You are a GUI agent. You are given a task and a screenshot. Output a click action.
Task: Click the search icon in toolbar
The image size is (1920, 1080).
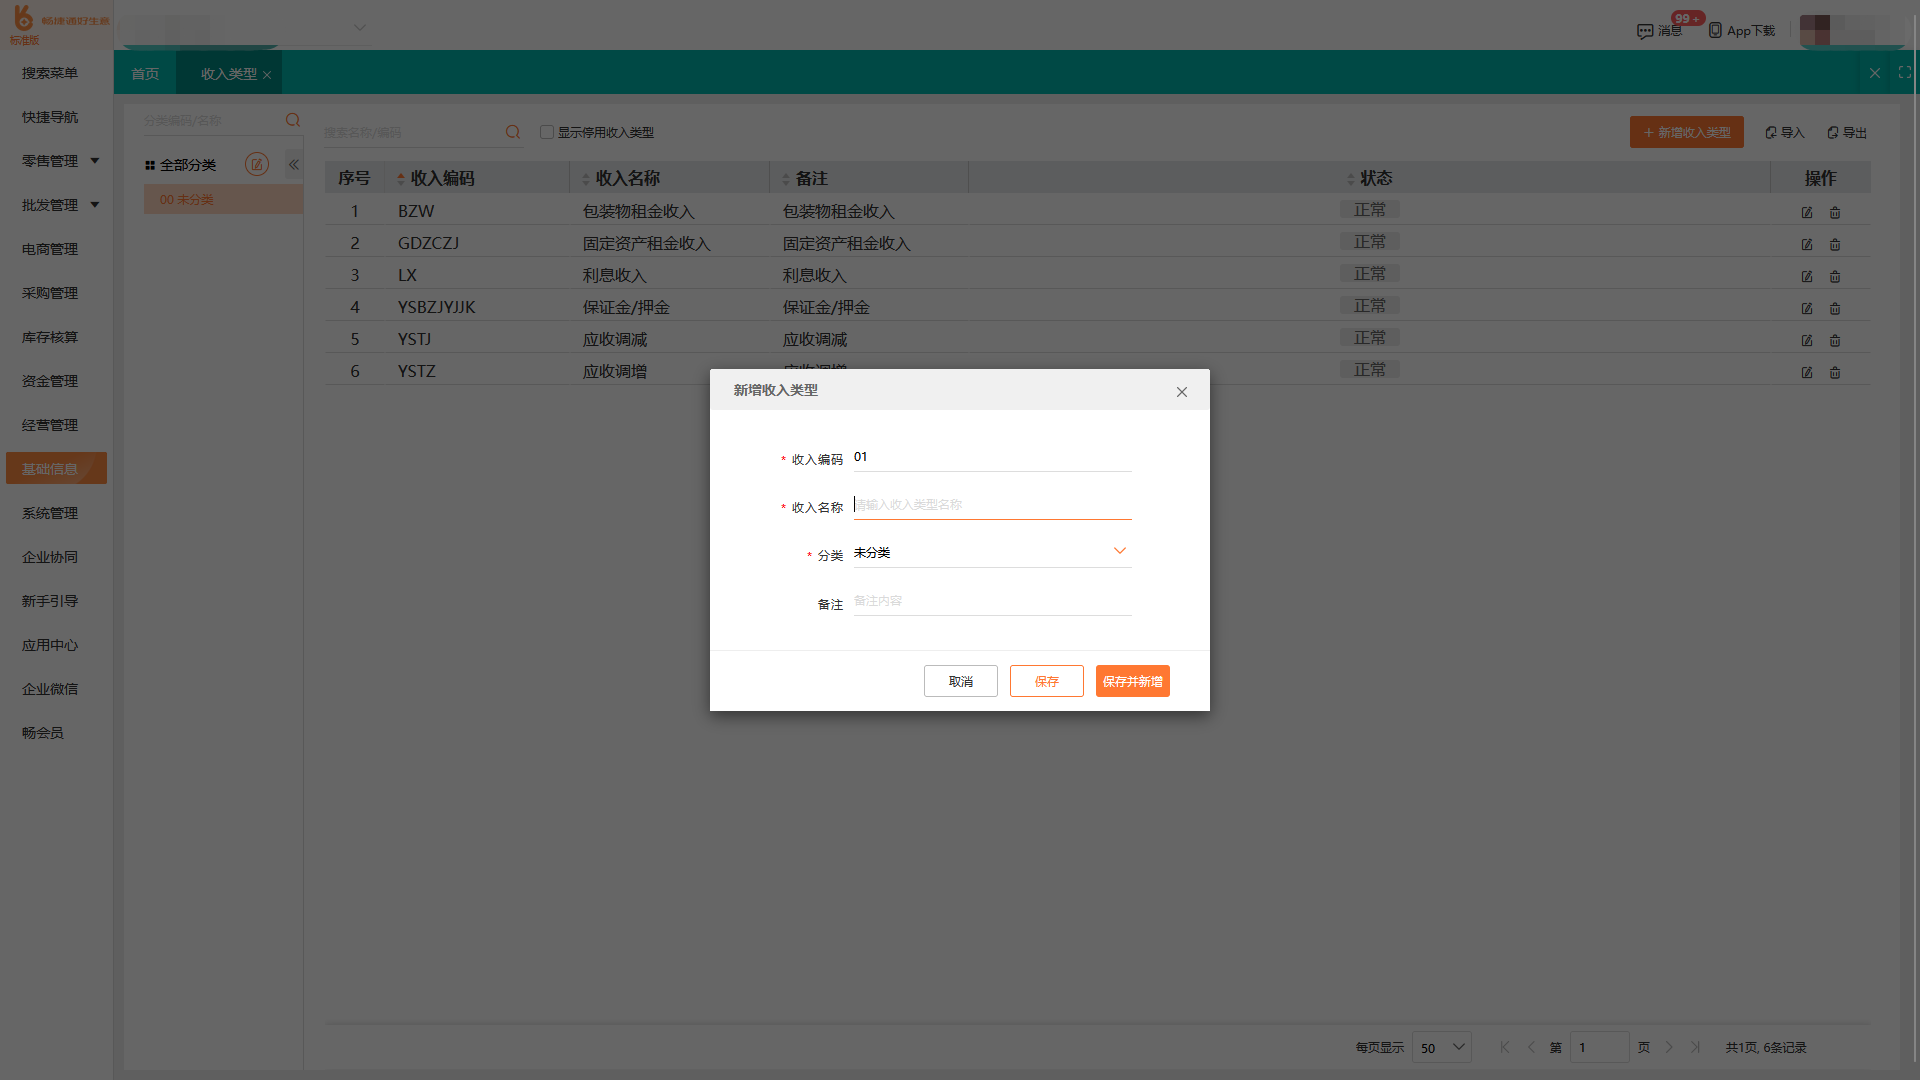coord(512,131)
